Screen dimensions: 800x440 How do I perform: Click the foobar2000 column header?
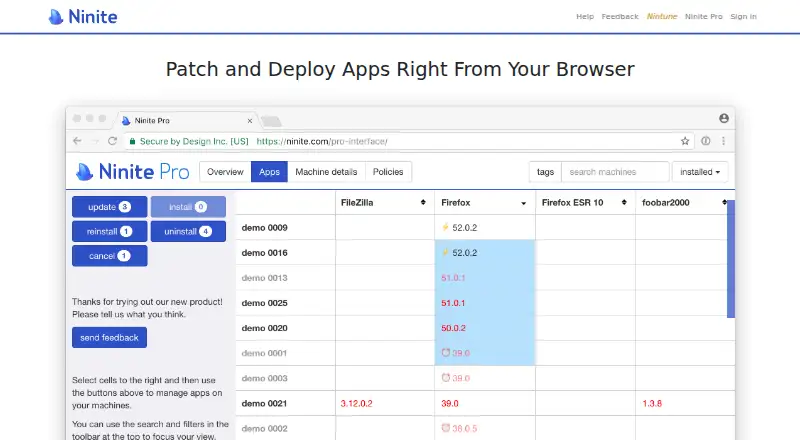tap(685, 203)
